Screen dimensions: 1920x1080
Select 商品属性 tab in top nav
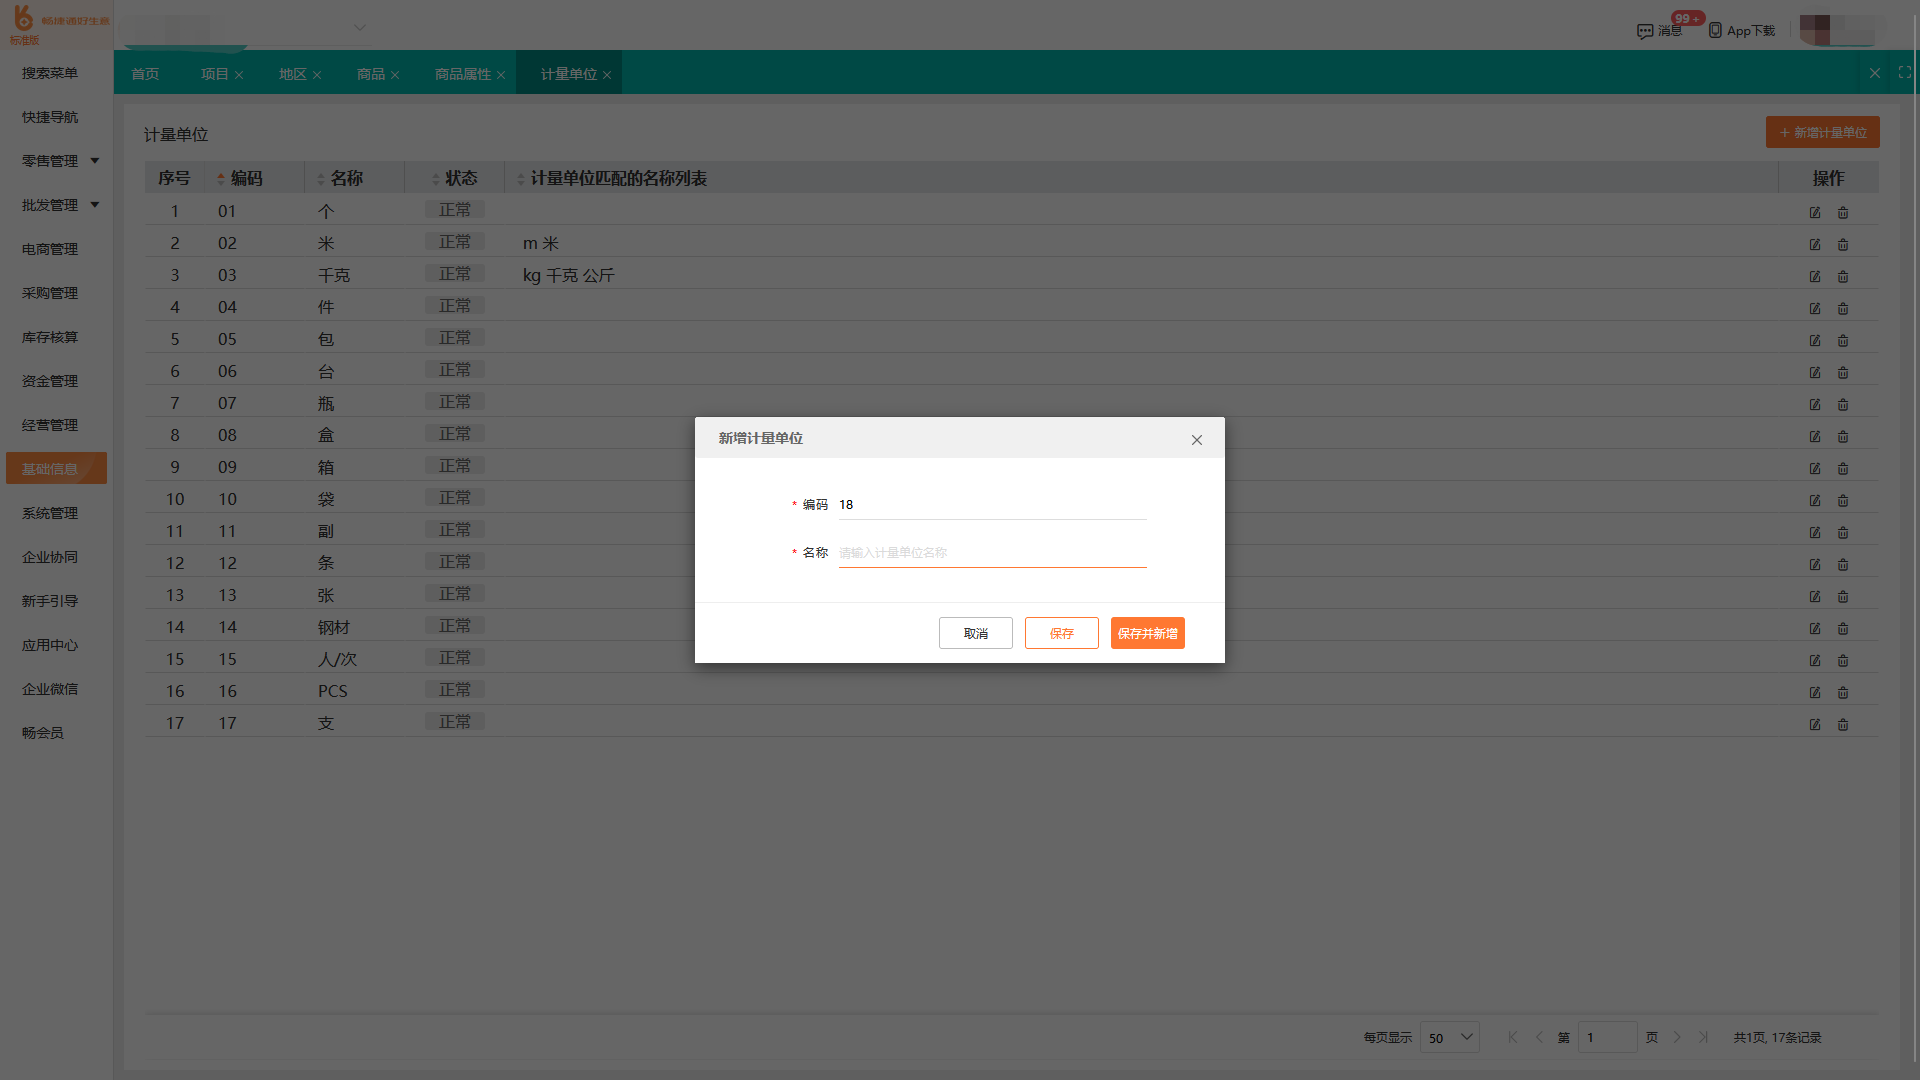pyautogui.click(x=471, y=74)
